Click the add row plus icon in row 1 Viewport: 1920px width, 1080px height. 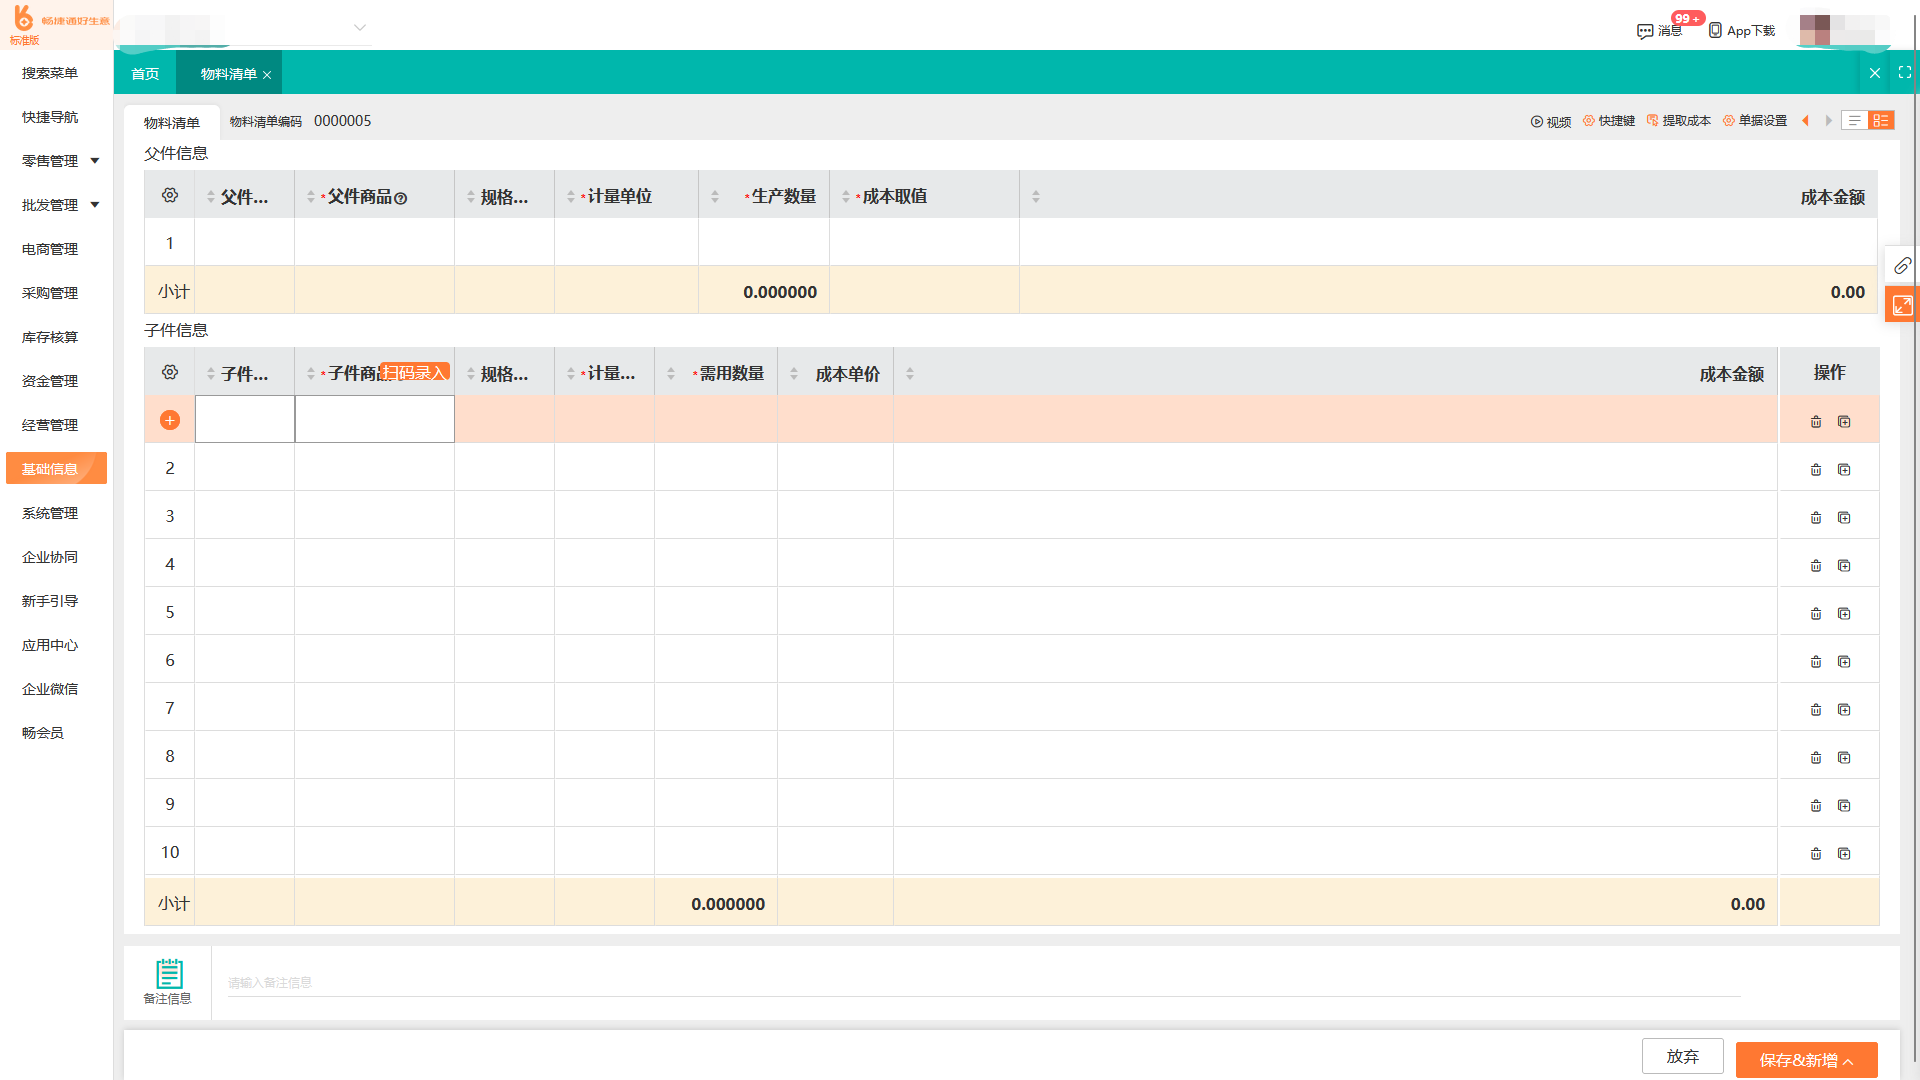coord(169,421)
